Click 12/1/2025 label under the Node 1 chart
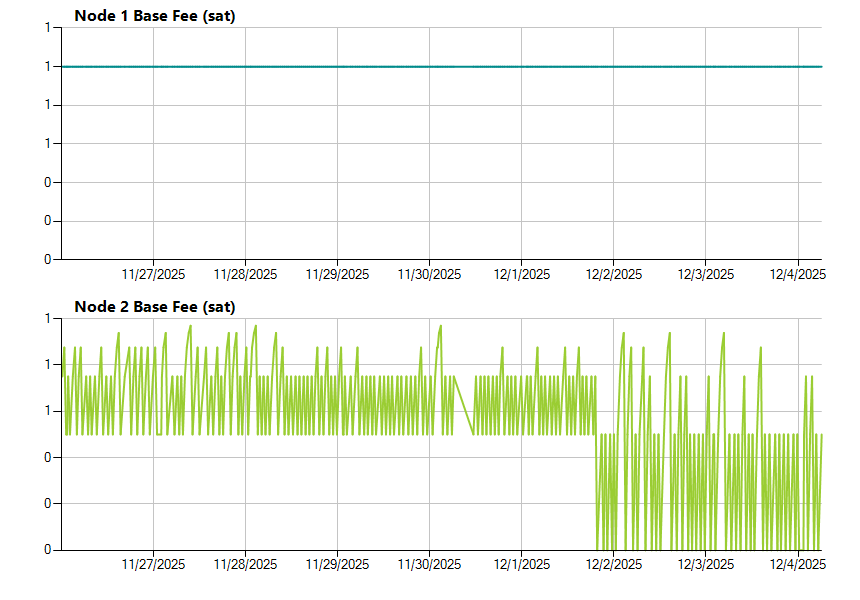The width and height of the screenshot is (860, 600). (x=521, y=273)
